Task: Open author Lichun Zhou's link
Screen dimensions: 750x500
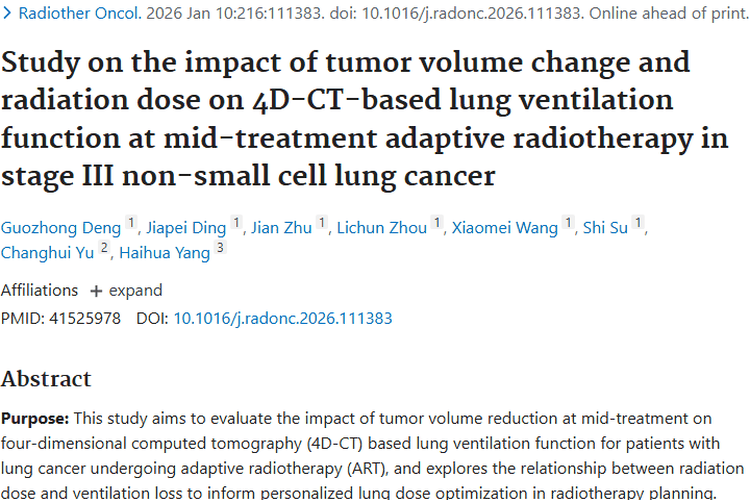Action: click(382, 228)
